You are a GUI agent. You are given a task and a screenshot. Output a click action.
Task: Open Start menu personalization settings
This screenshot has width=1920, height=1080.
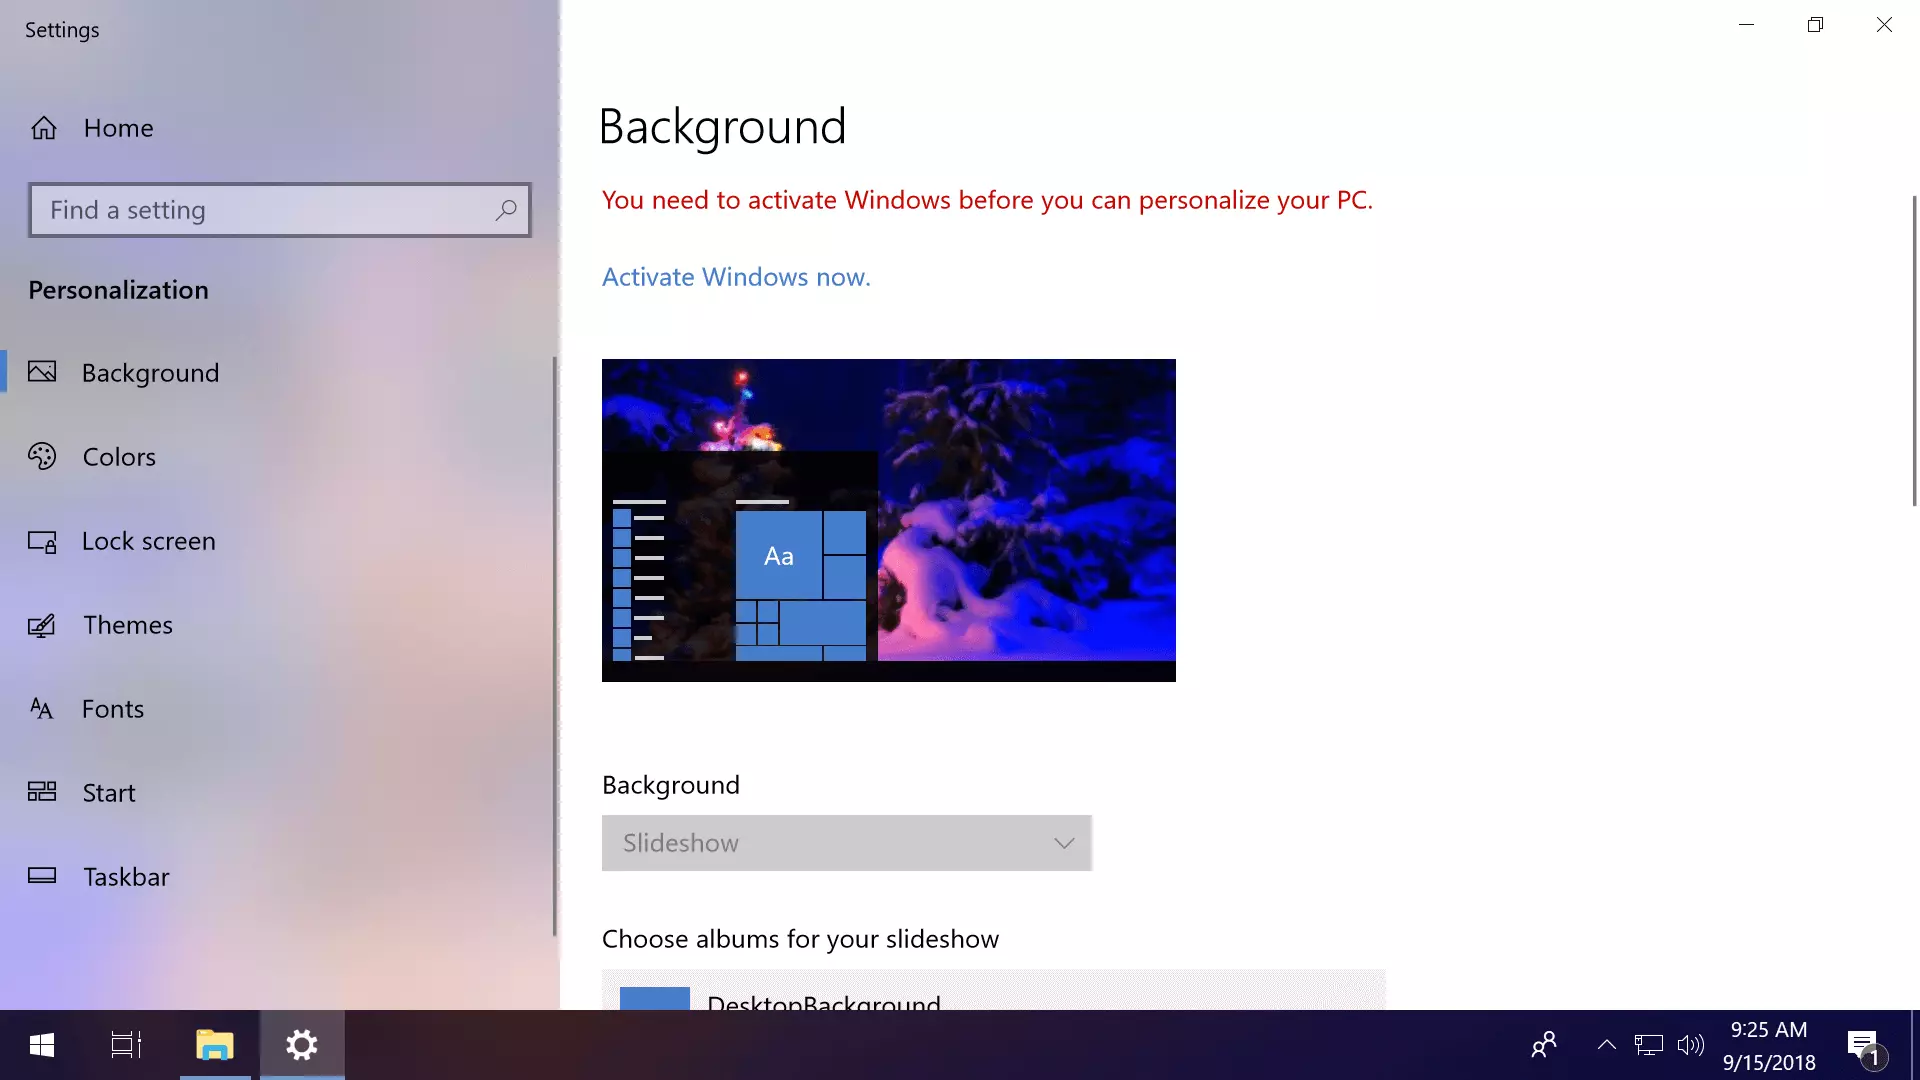[x=108, y=791]
